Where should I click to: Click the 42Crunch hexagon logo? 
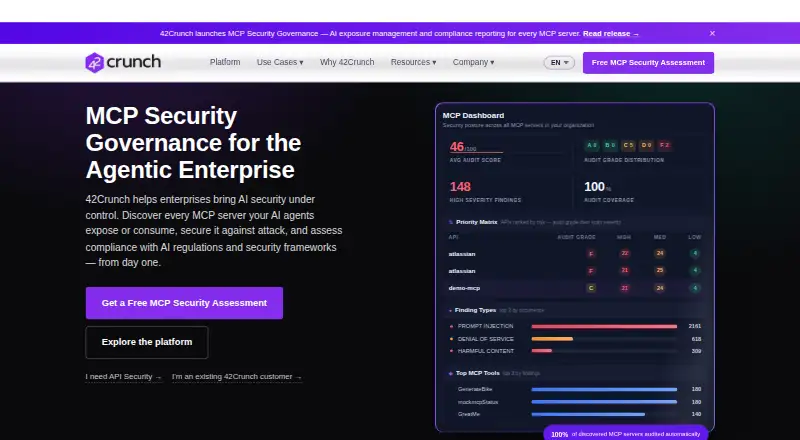[x=94, y=63]
